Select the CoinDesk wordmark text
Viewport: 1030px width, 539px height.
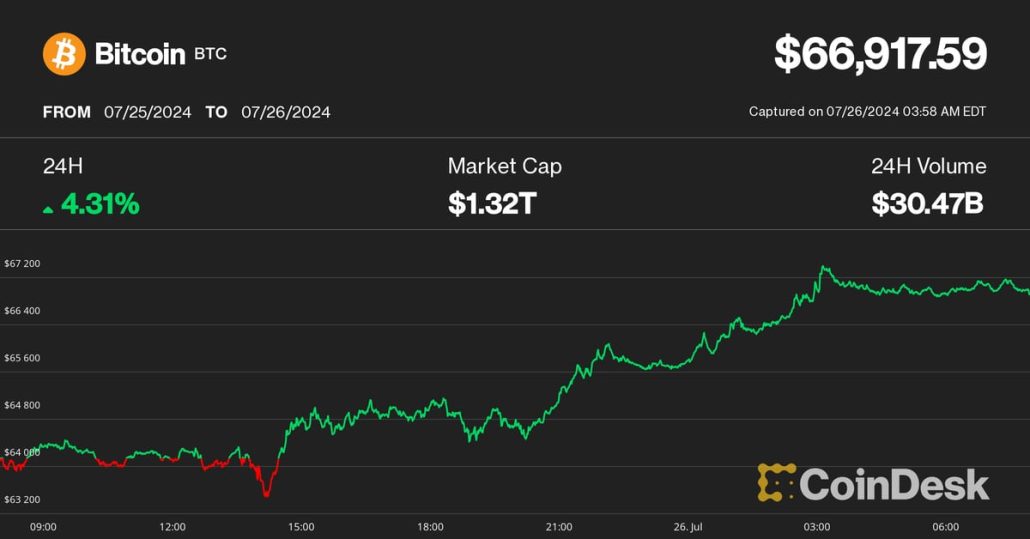[x=894, y=485]
